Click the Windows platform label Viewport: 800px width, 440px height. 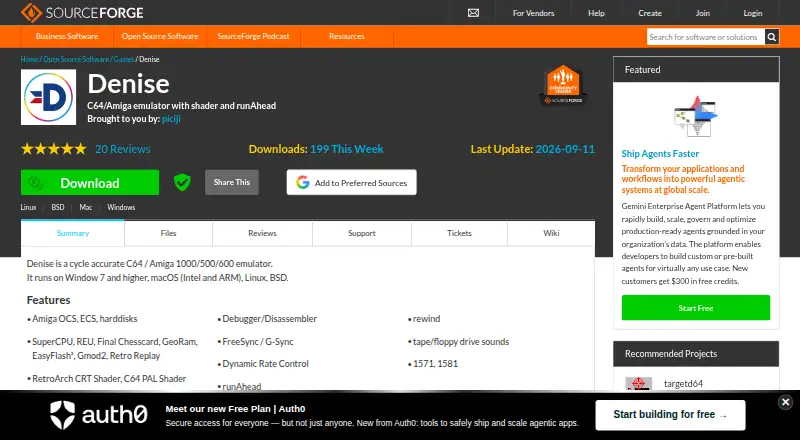tap(121, 207)
